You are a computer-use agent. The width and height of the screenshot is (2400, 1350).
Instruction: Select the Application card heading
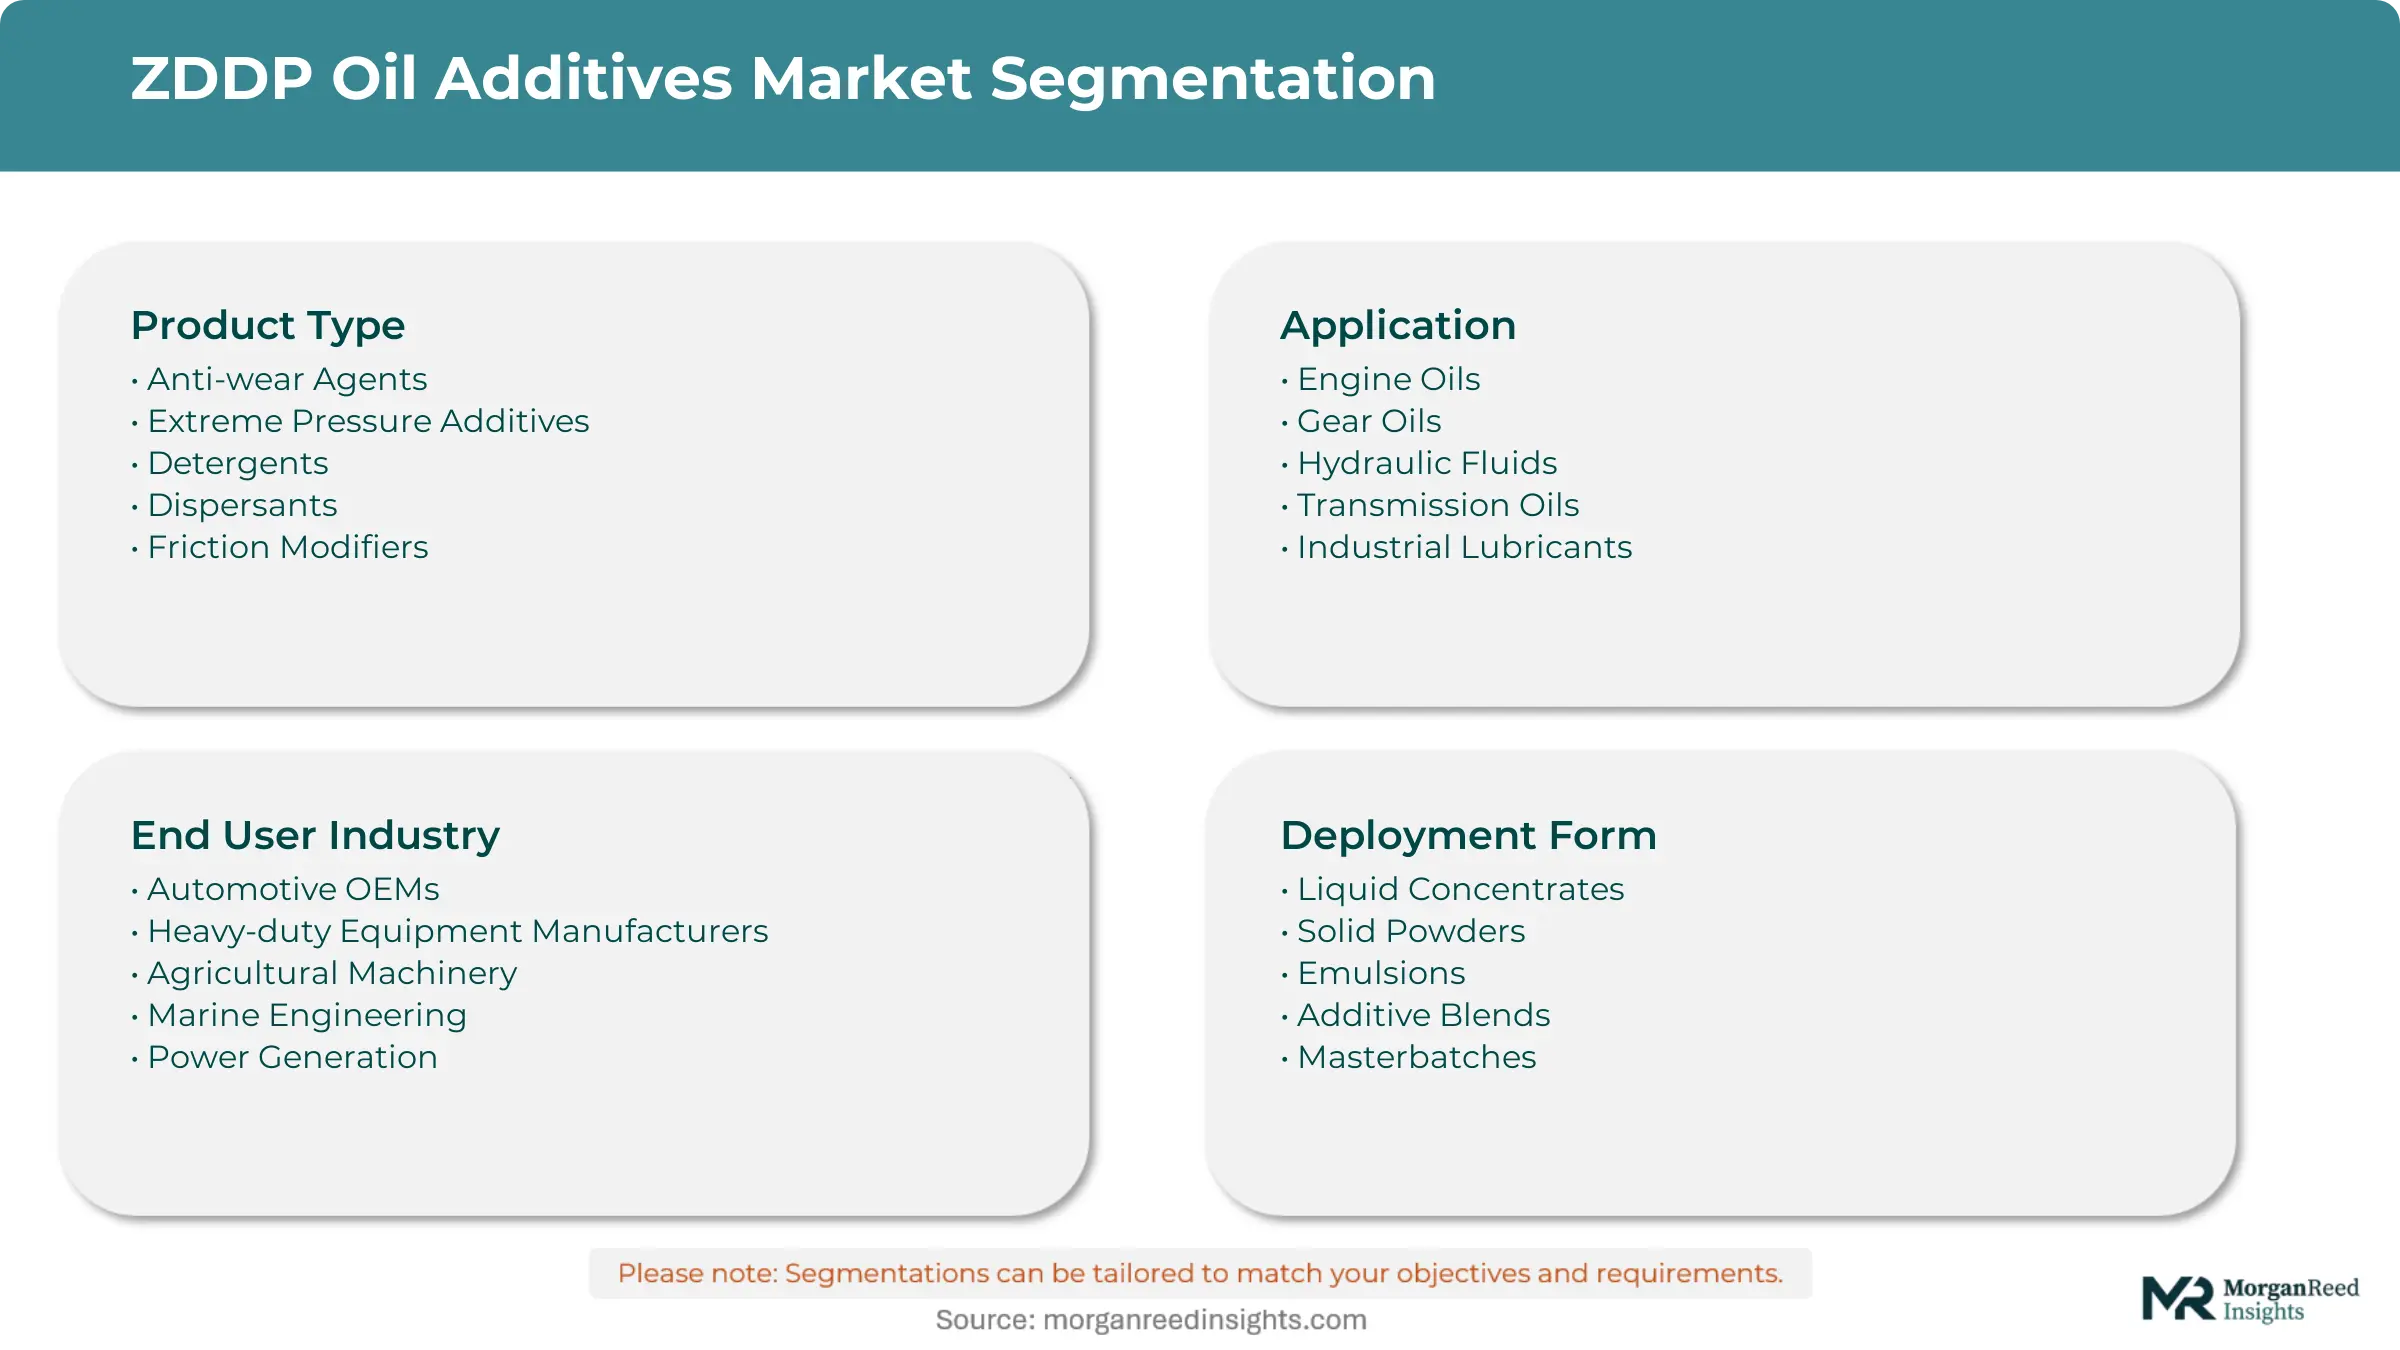point(1398,326)
